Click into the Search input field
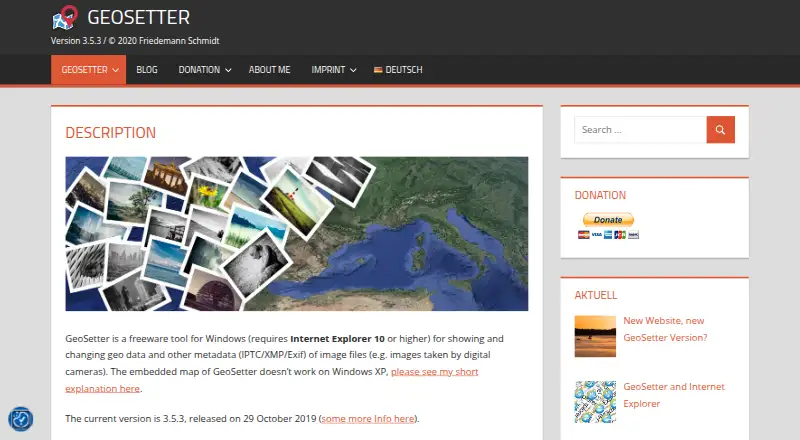800x440 pixels. (640, 130)
